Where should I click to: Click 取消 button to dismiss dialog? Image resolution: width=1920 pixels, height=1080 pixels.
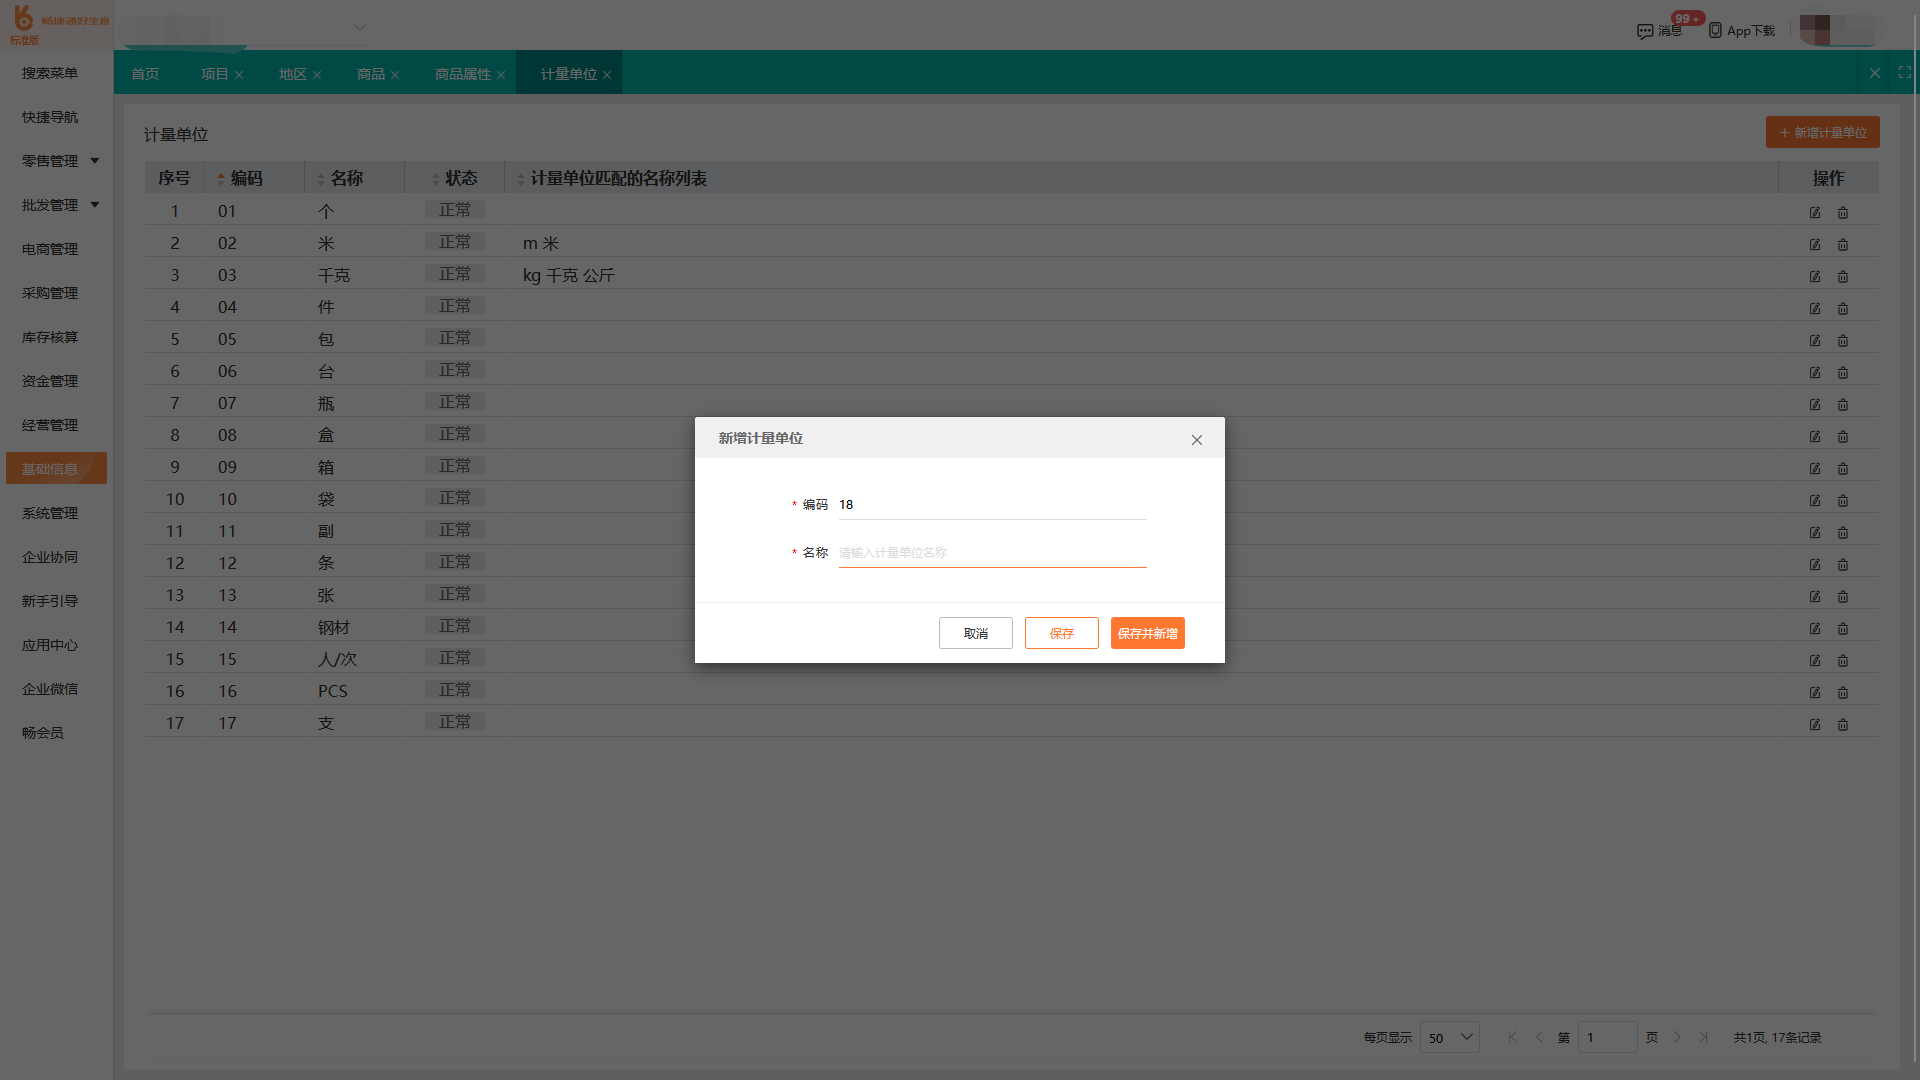click(x=976, y=633)
